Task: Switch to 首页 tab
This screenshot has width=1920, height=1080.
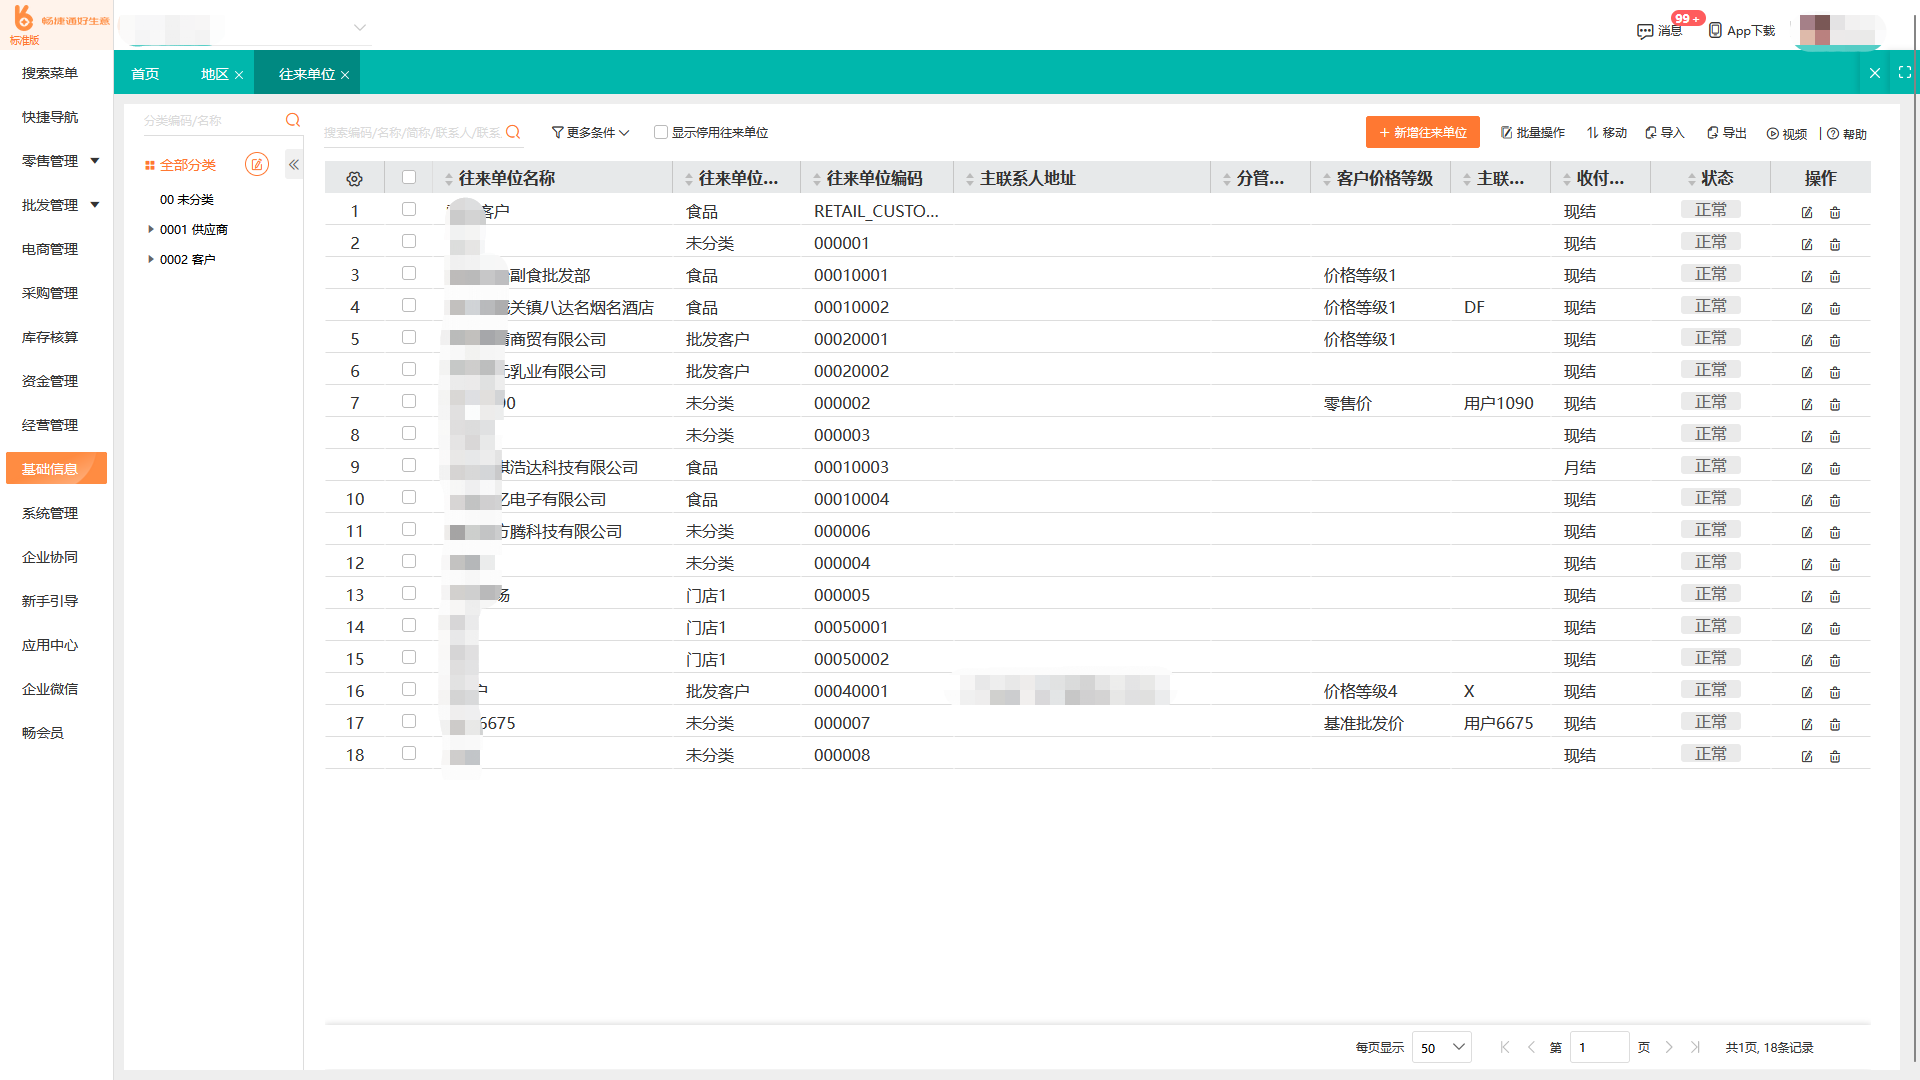Action: coord(145,73)
